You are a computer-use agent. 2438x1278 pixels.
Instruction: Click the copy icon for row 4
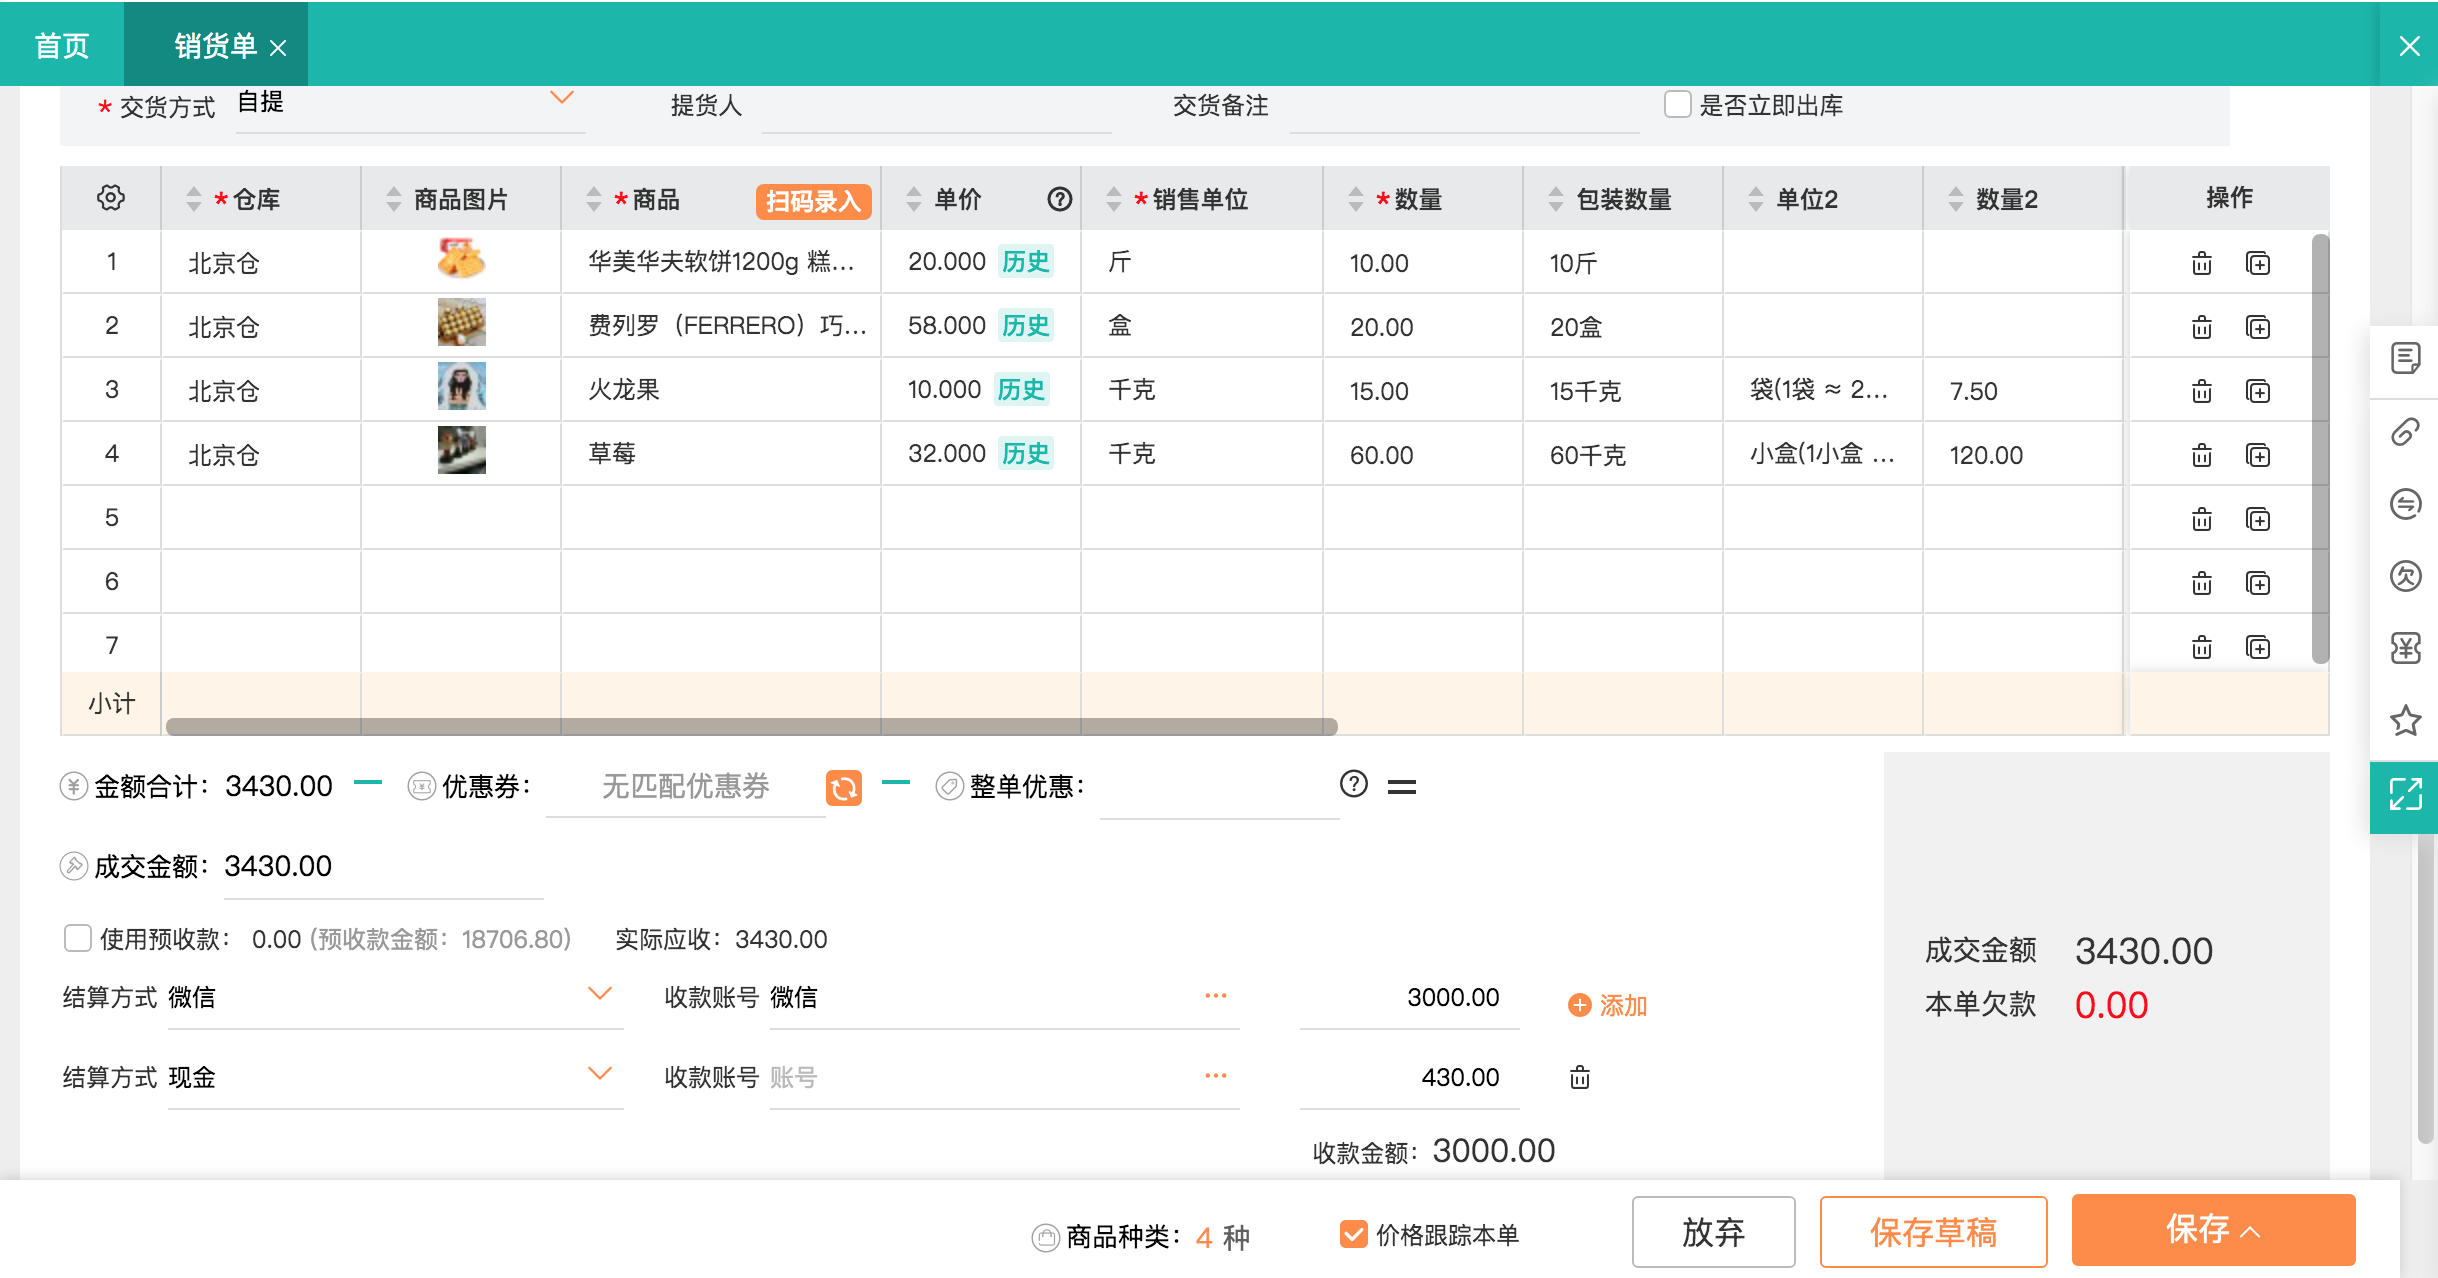click(x=2254, y=454)
